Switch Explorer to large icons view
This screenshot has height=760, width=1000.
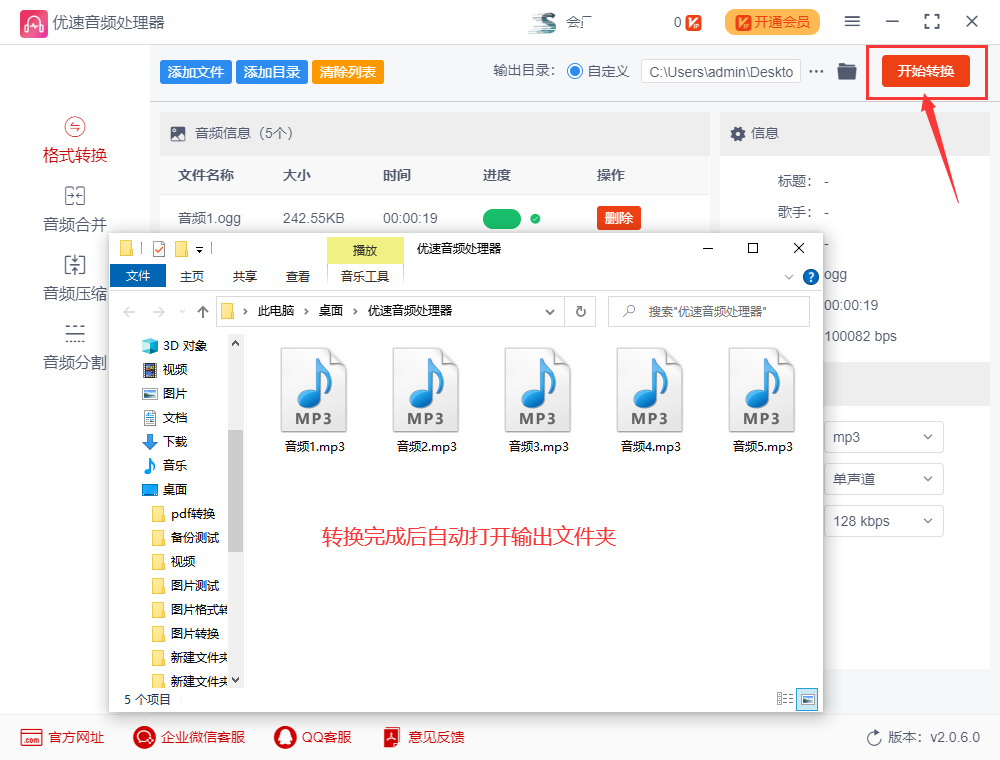[807, 699]
